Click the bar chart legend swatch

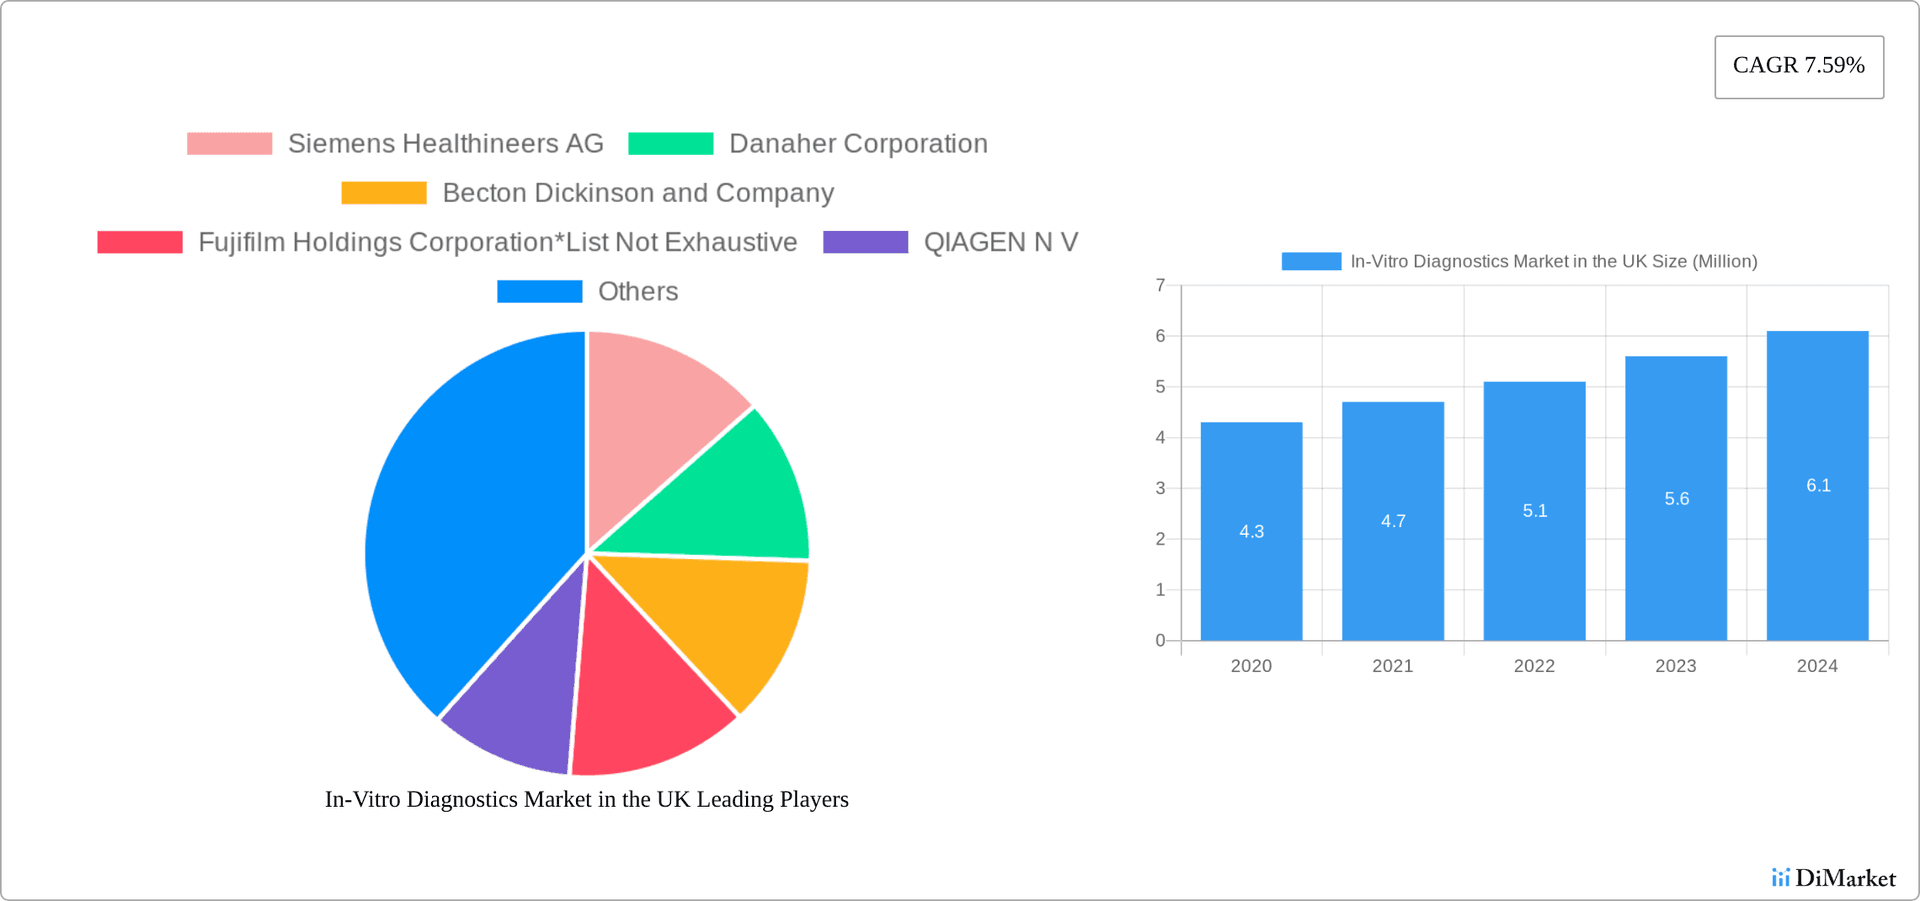coord(1311,261)
